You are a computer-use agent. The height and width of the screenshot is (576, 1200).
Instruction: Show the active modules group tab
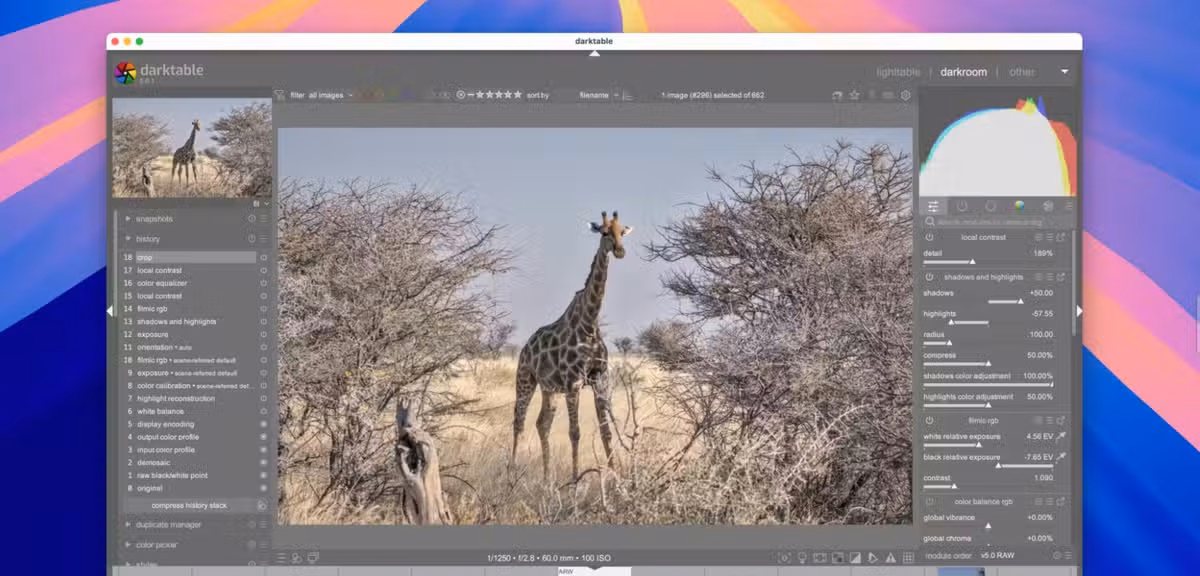(x=962, y=206)
